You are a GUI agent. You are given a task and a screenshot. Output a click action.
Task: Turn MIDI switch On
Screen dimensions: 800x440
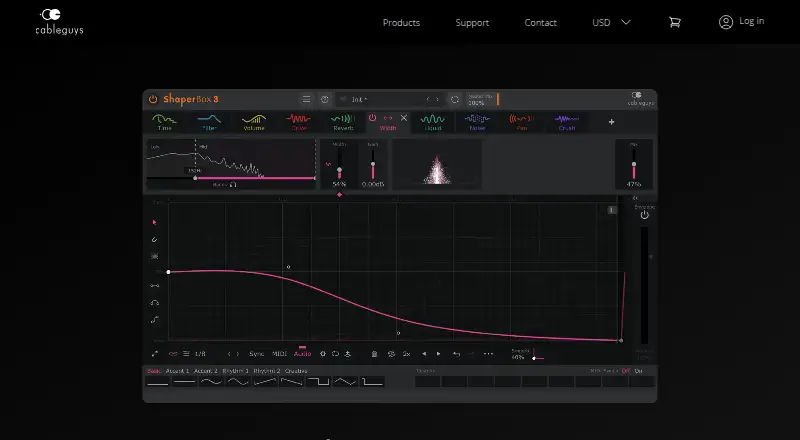tap(638, 371)
